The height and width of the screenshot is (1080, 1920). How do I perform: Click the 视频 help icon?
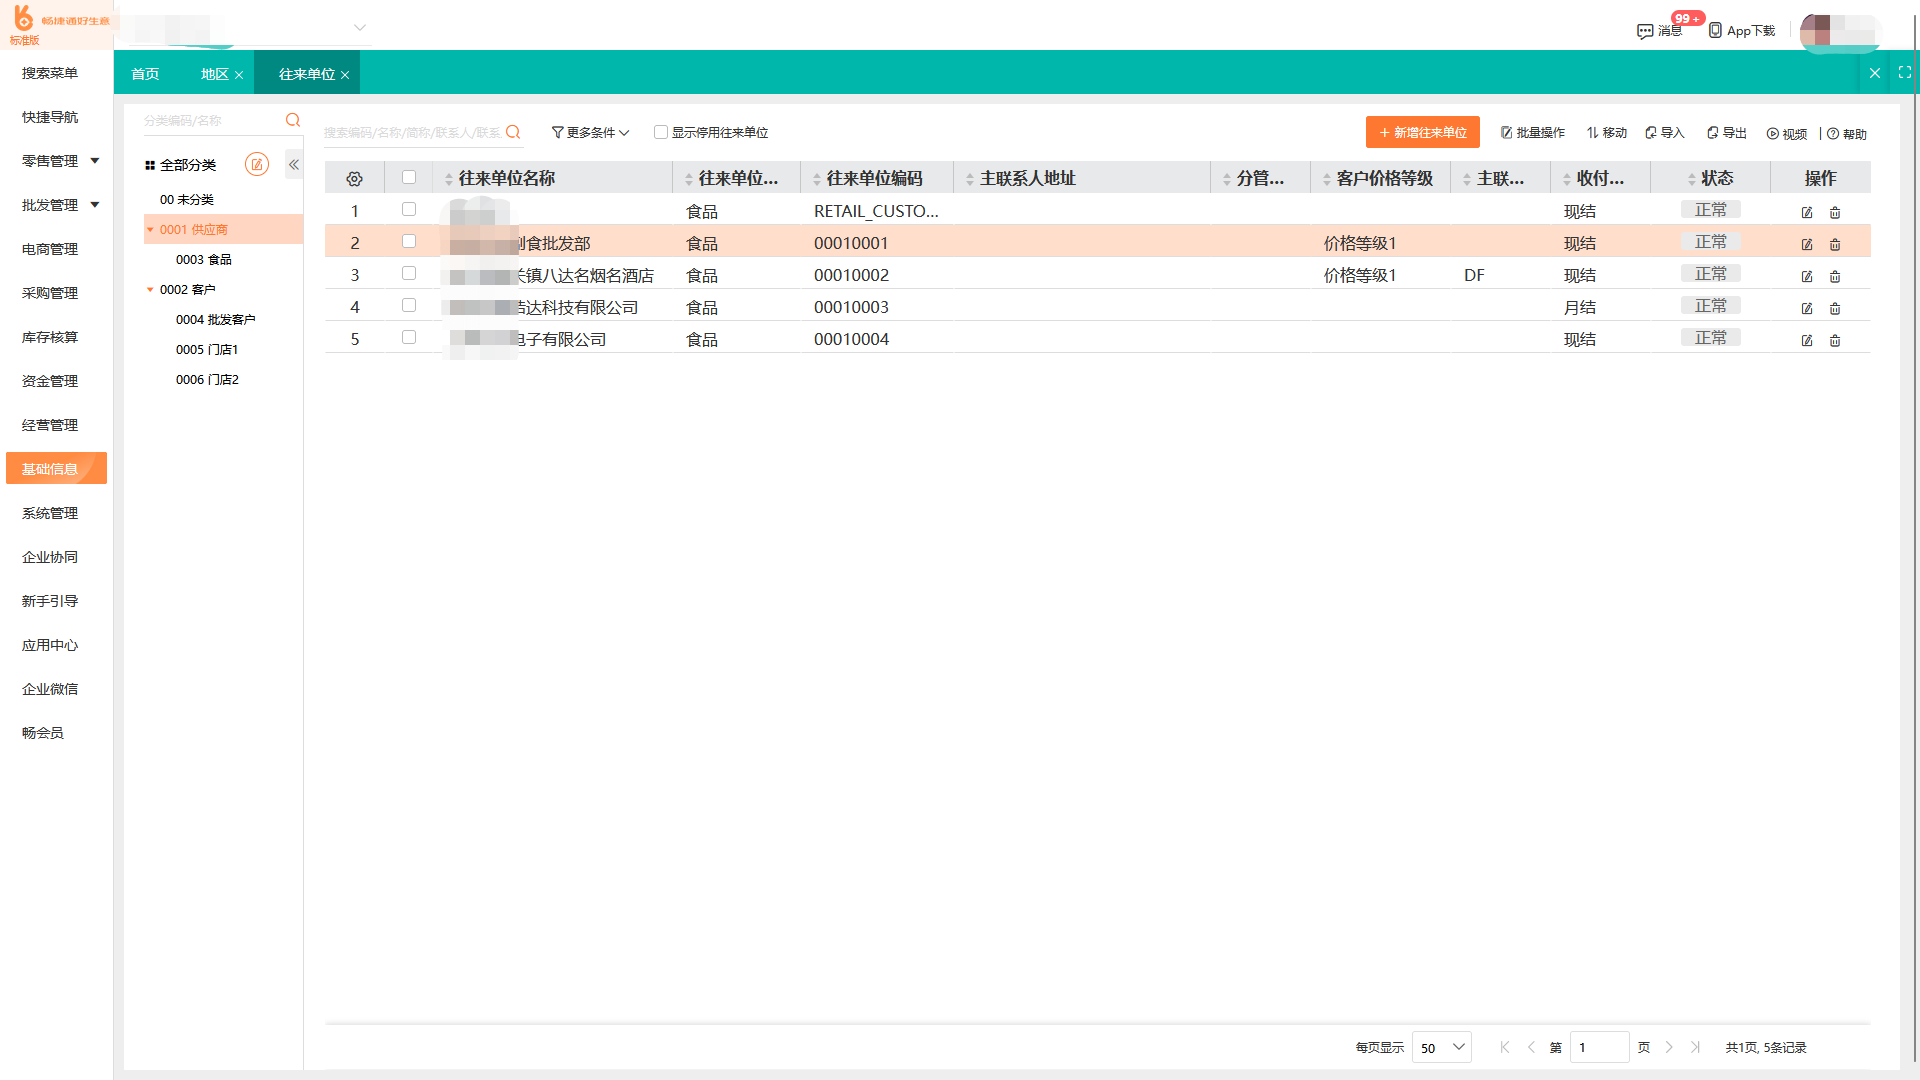[x=1785, y=132]
